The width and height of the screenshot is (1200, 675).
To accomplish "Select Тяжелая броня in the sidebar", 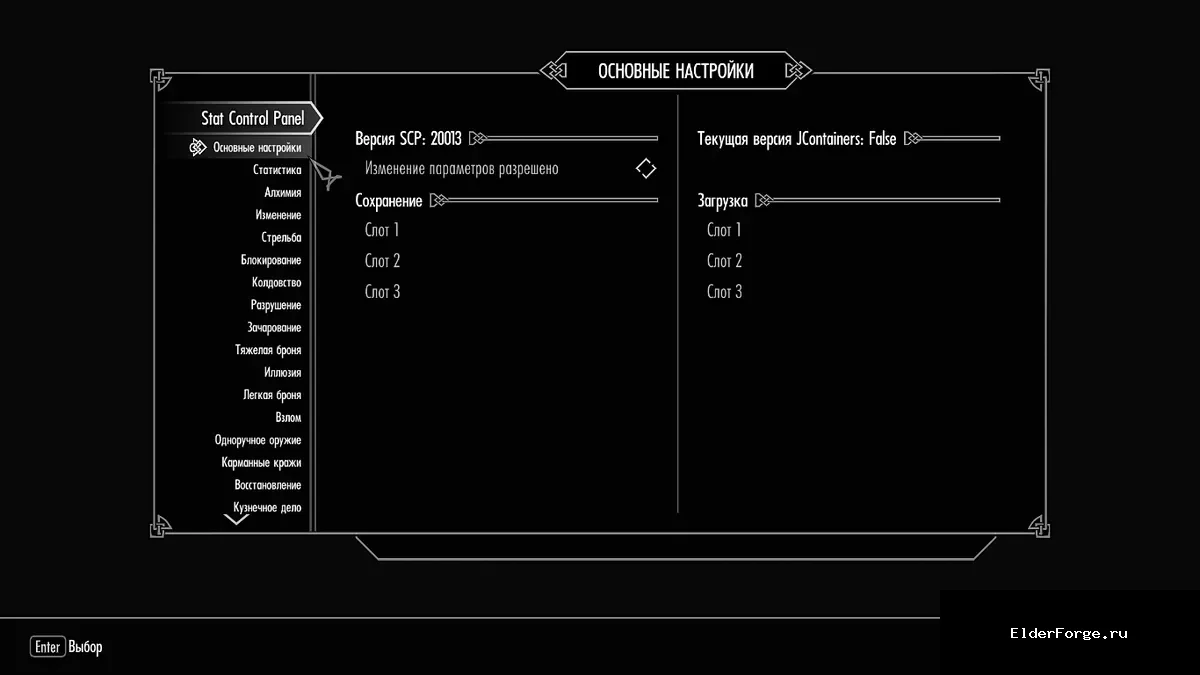I will click(268, 350).
